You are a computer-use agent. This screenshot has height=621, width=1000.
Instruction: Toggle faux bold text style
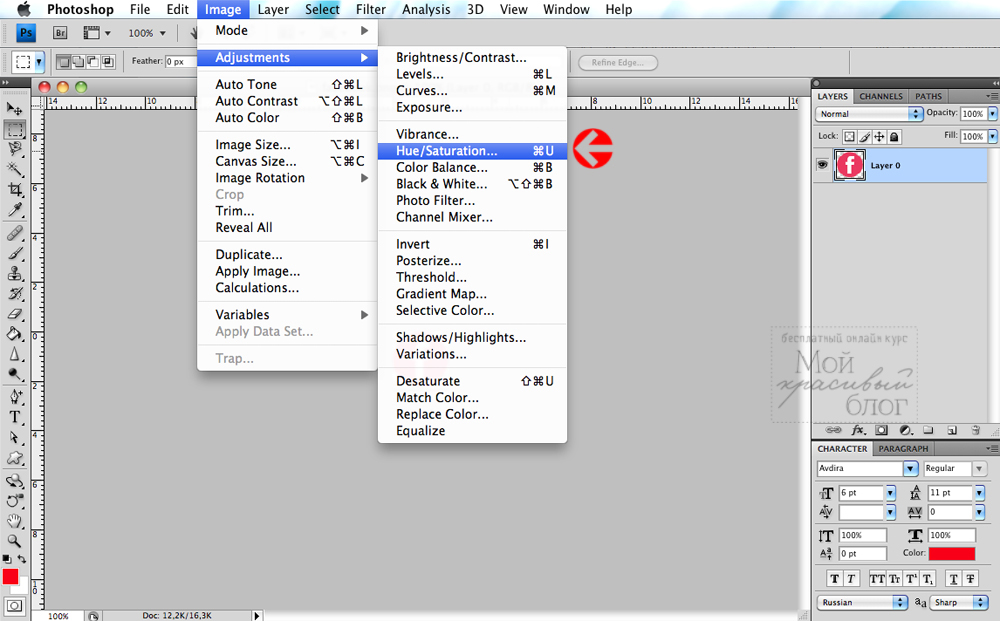point(834,578)
